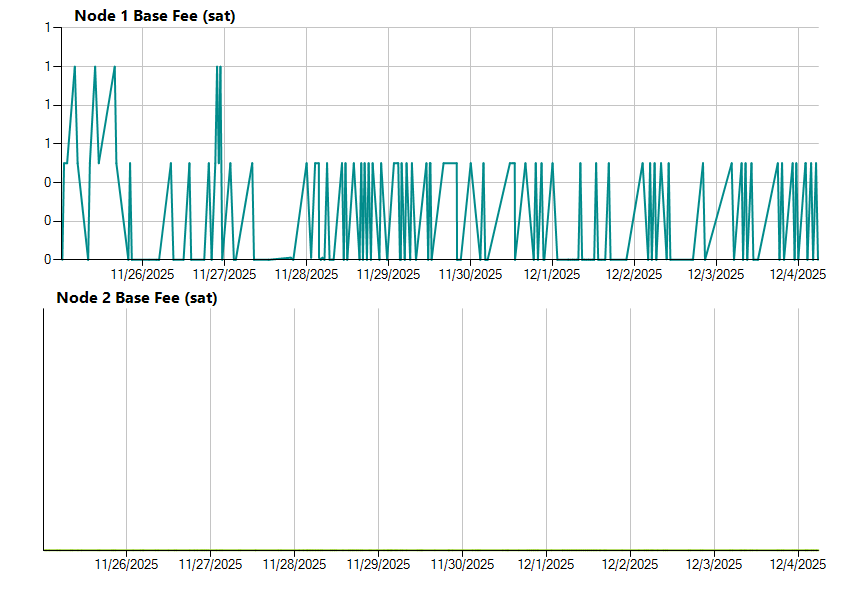This screenshot has width=860, height=600.
Task: Click topmost y-axis label of Node 1 chart
Action: 47,28
